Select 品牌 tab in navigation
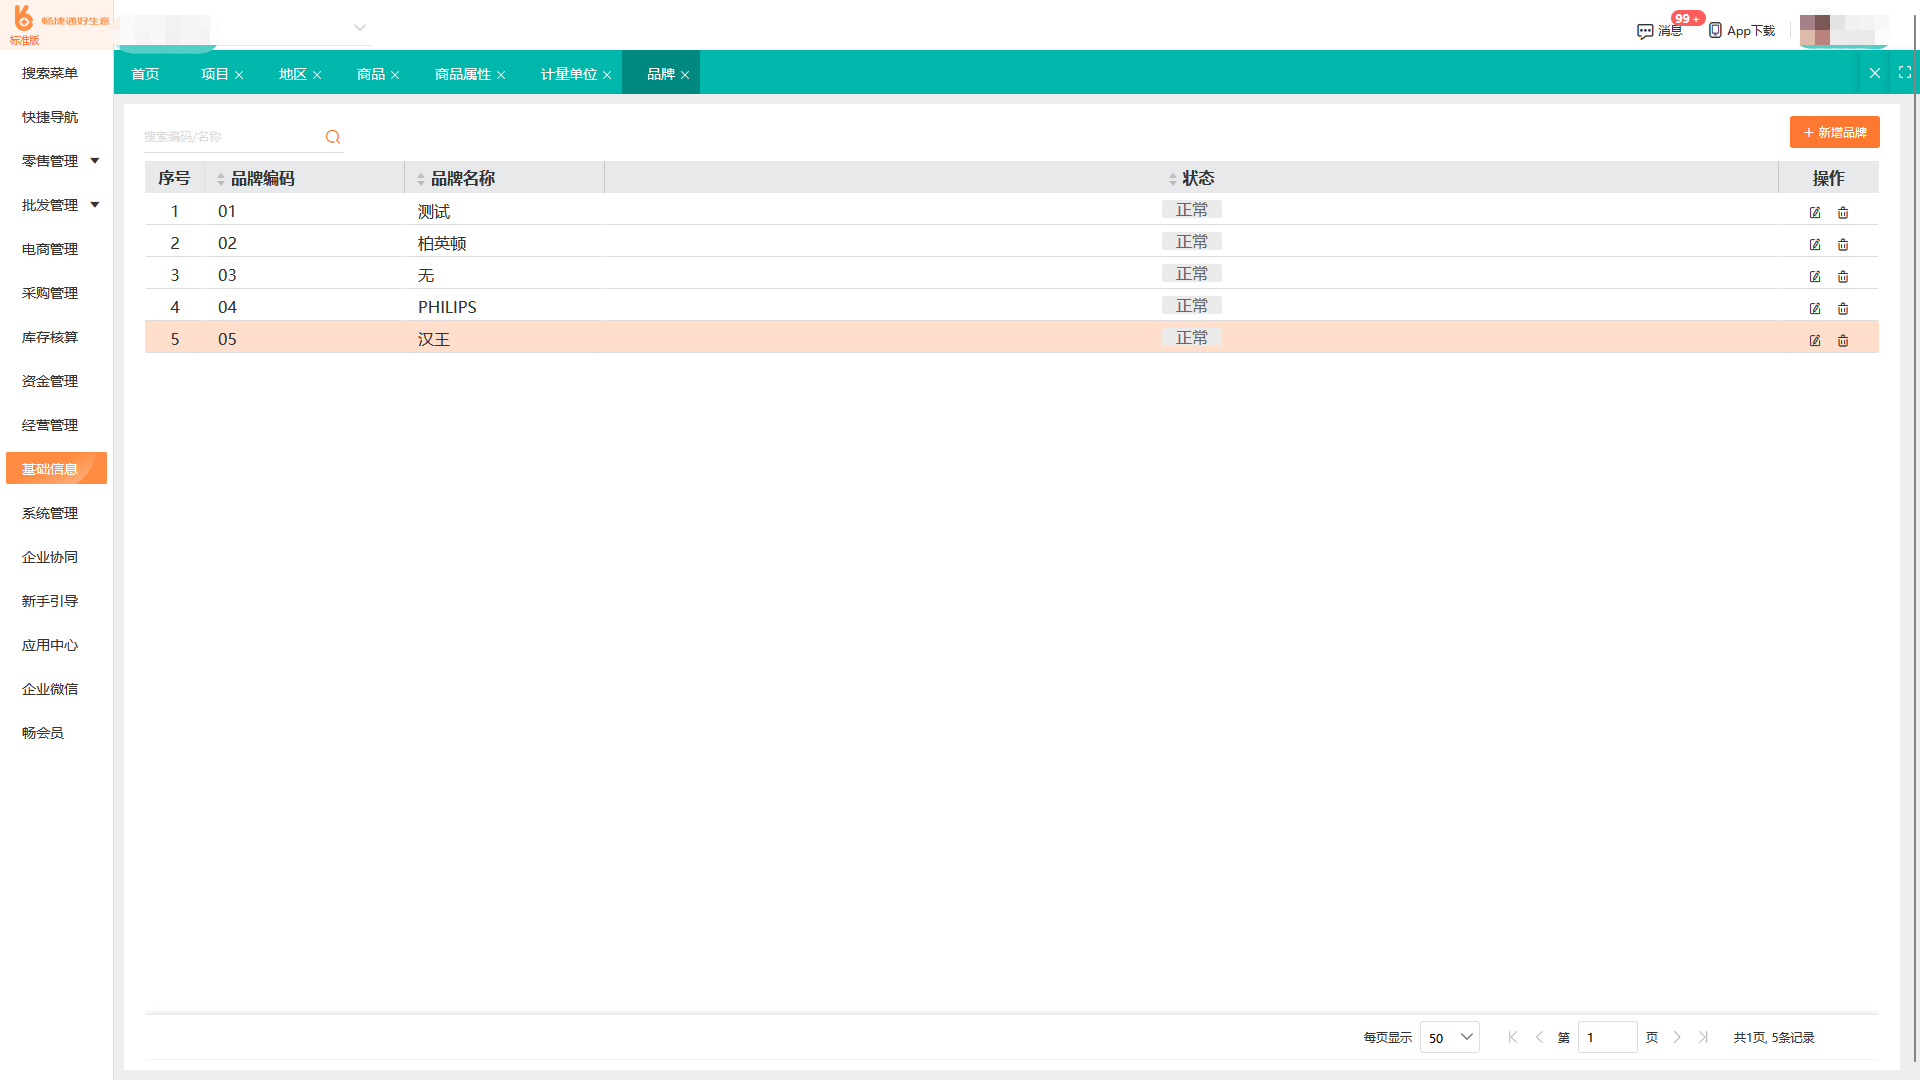Image resolution: width=1920 pixels, height=1080 pixels. [661, 73]
